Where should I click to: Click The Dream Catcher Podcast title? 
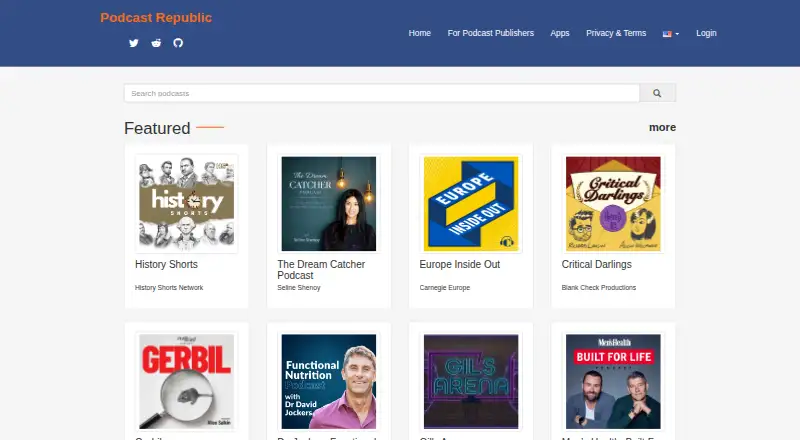click(321, 270)
